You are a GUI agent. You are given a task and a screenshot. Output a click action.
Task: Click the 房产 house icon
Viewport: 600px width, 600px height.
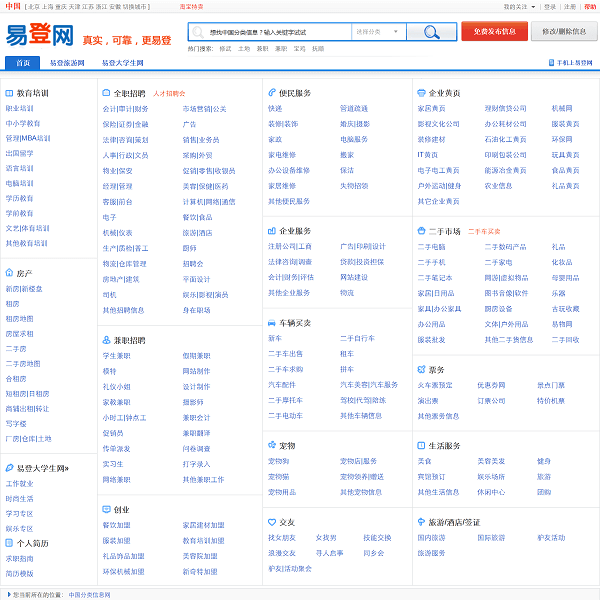(8, 272)
